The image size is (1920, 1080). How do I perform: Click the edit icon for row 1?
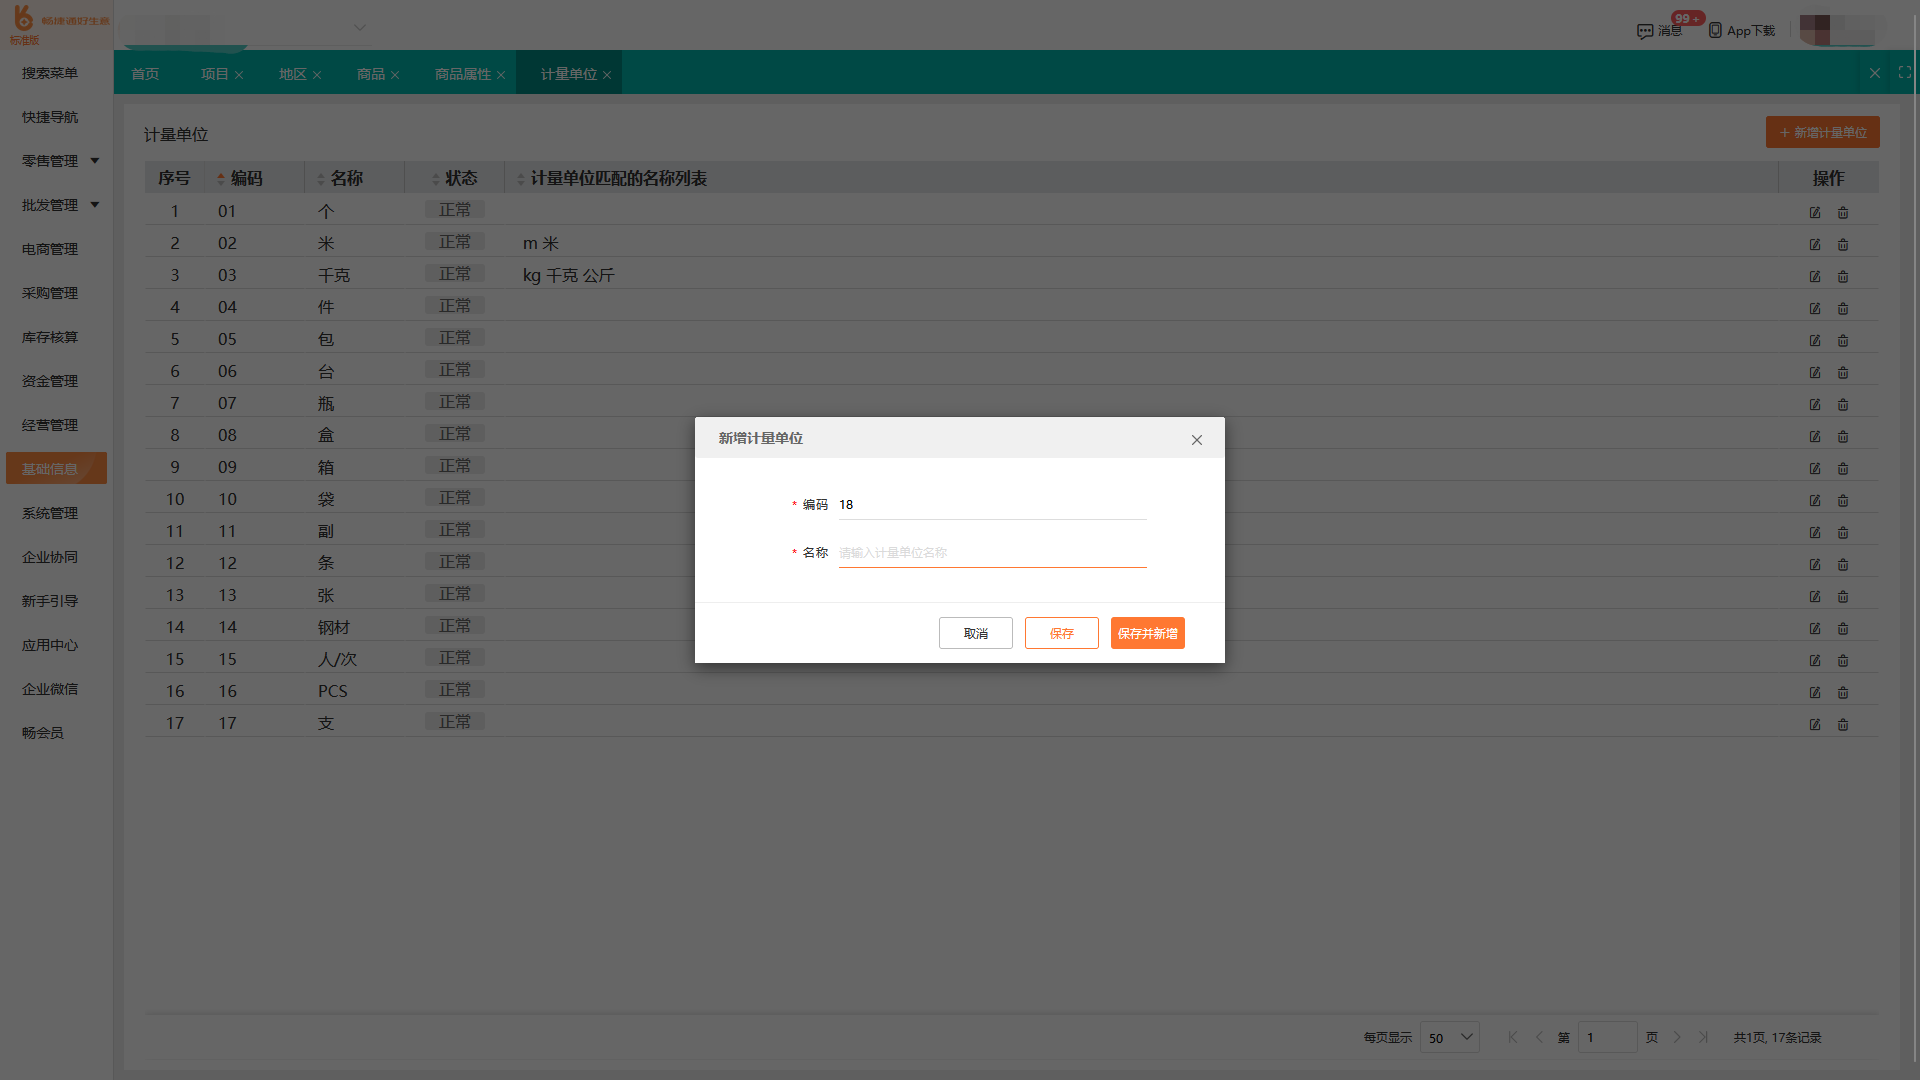1815,210
